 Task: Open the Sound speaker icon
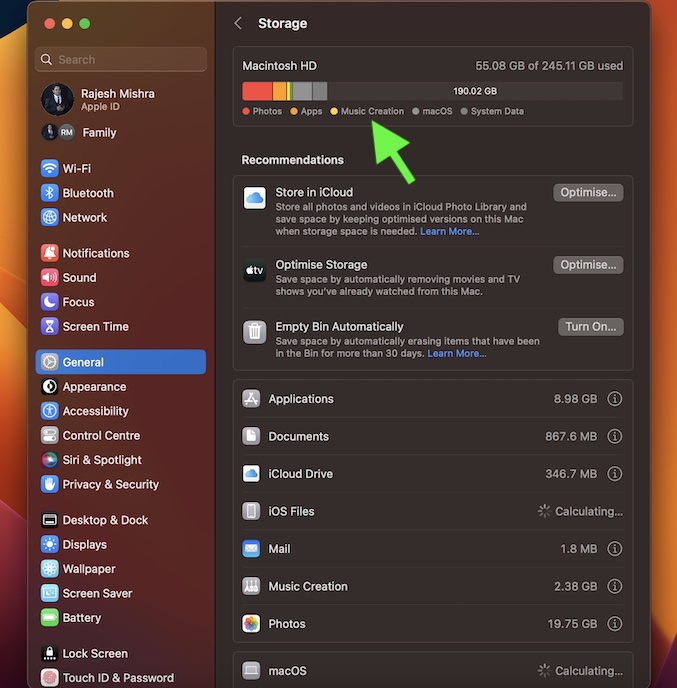point(50,278)
